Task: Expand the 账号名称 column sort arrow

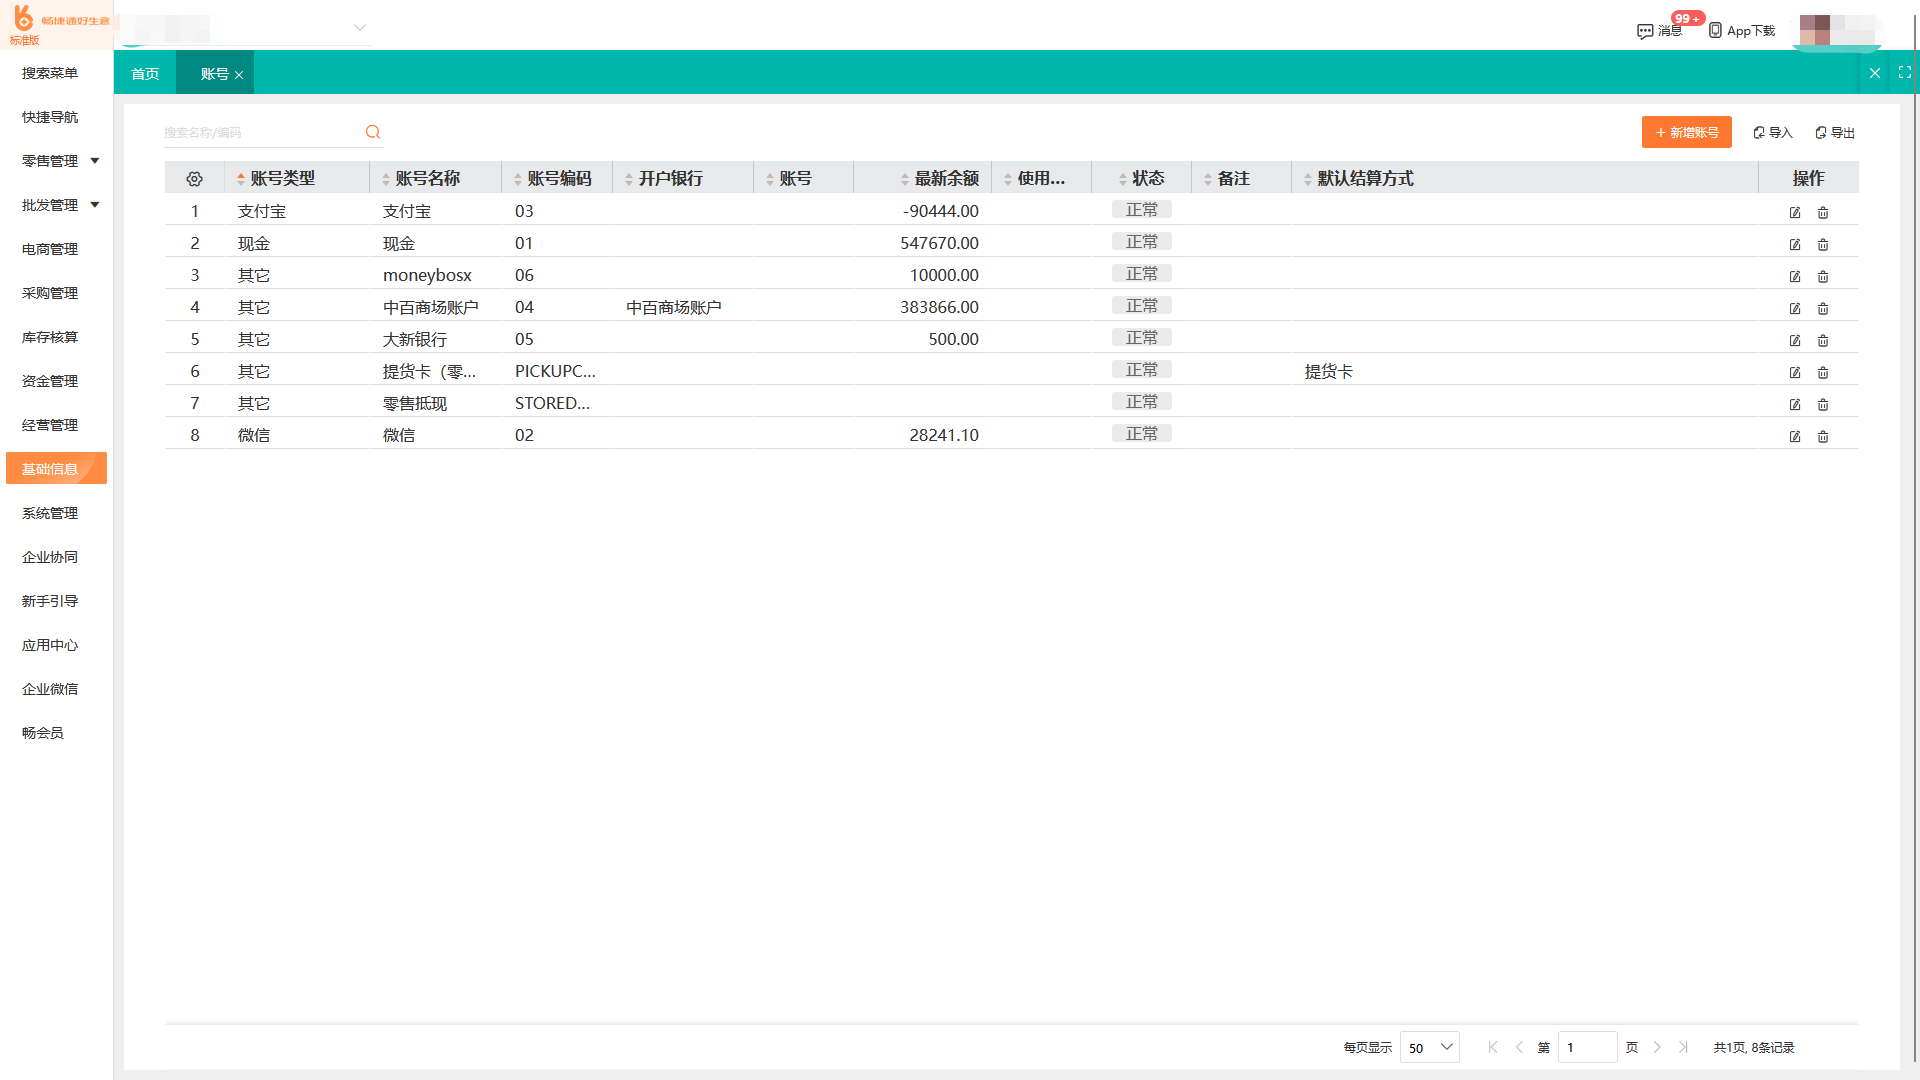Action: tap(381, 177)
